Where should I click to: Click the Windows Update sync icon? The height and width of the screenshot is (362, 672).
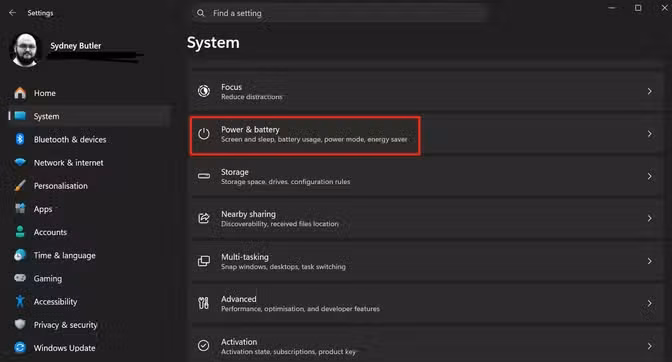(20, 347)
